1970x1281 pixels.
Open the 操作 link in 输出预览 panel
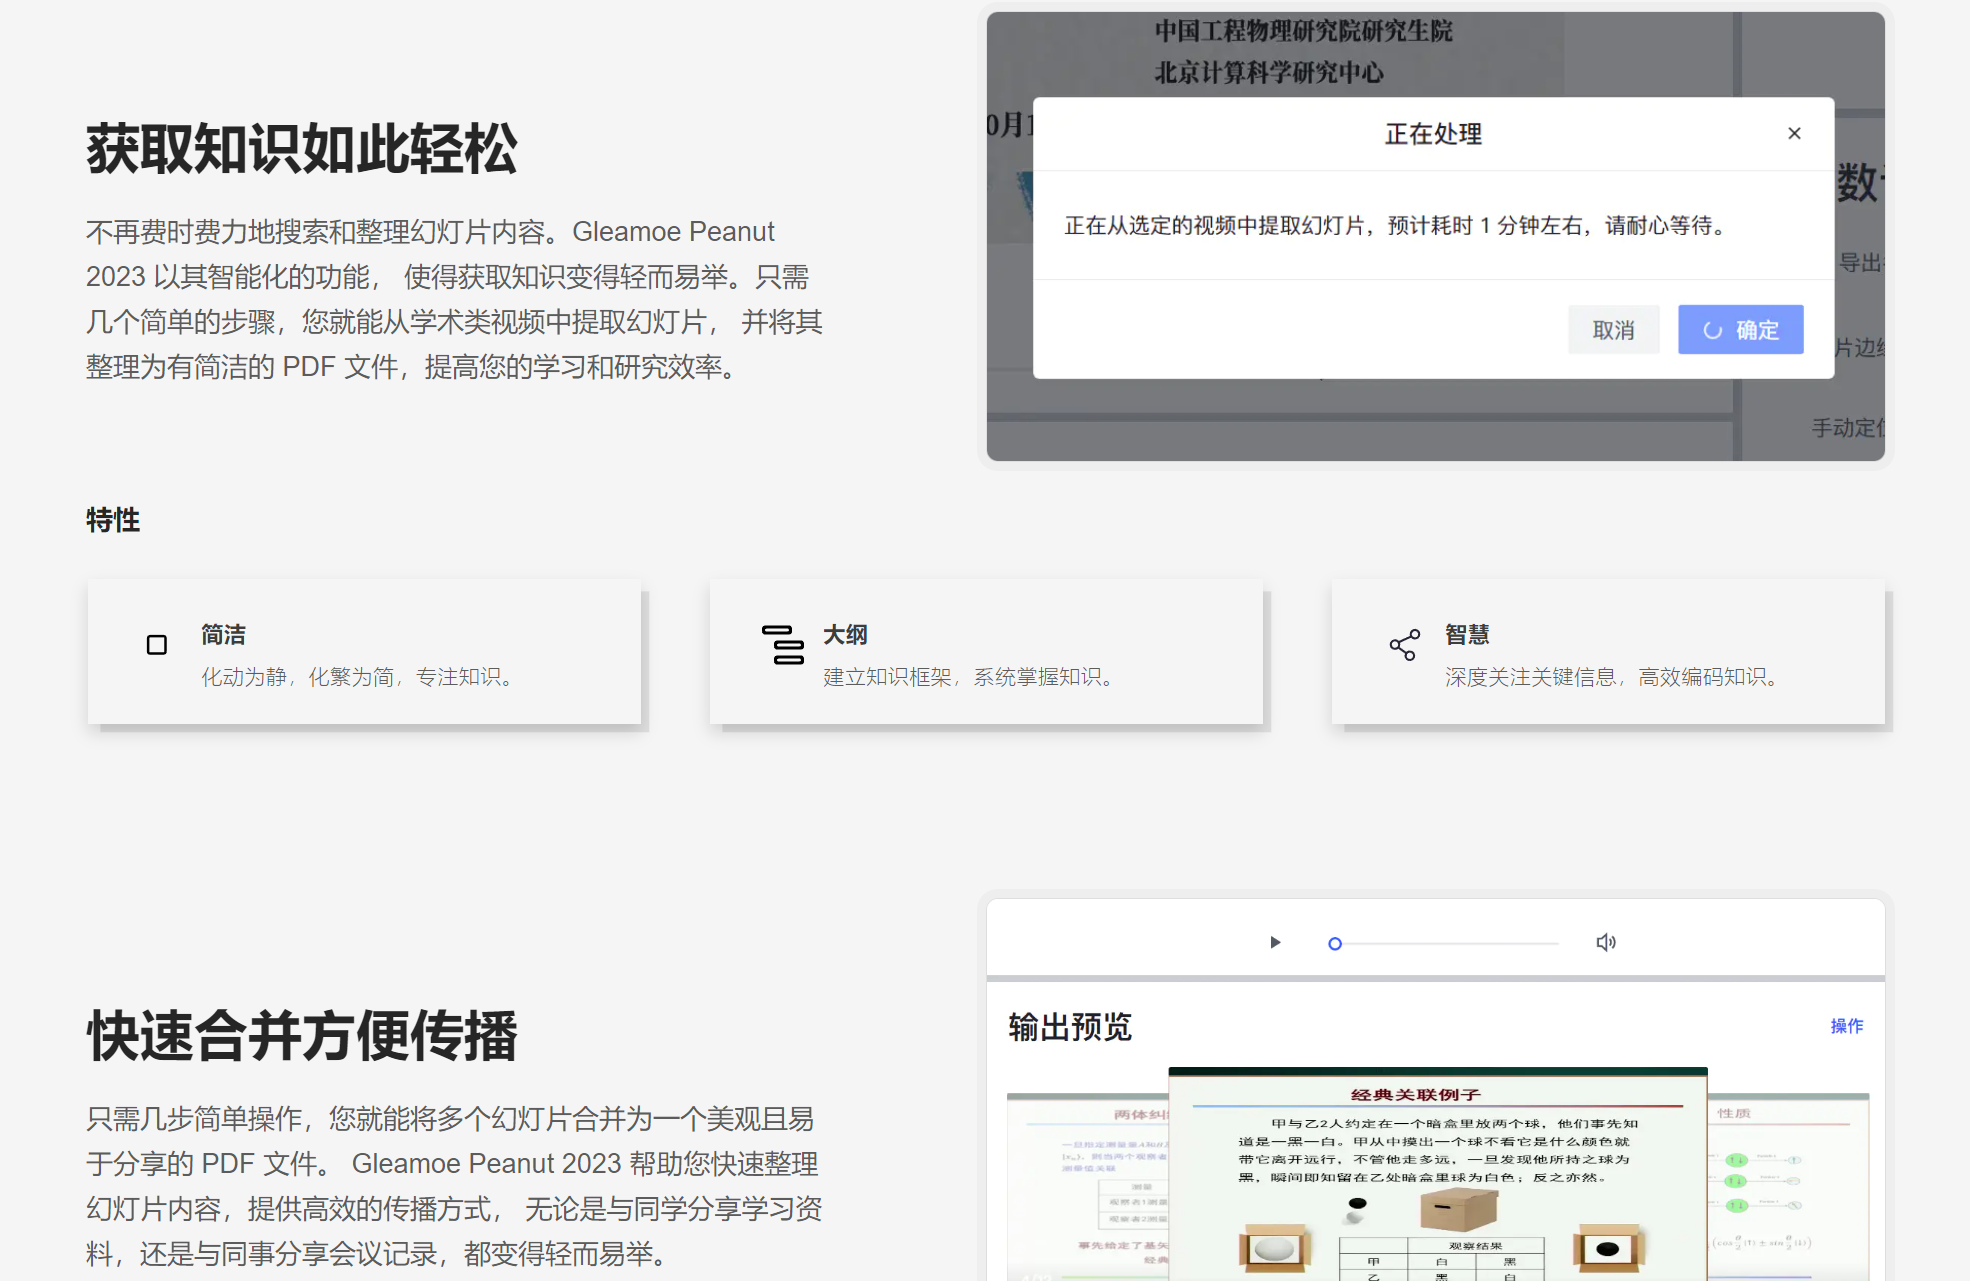tap(1847, 1025)
